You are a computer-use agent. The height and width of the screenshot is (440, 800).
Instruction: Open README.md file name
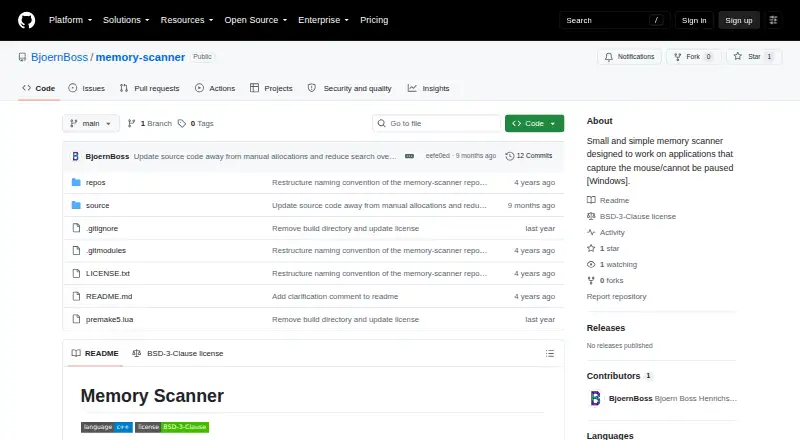tap(109, 297)
